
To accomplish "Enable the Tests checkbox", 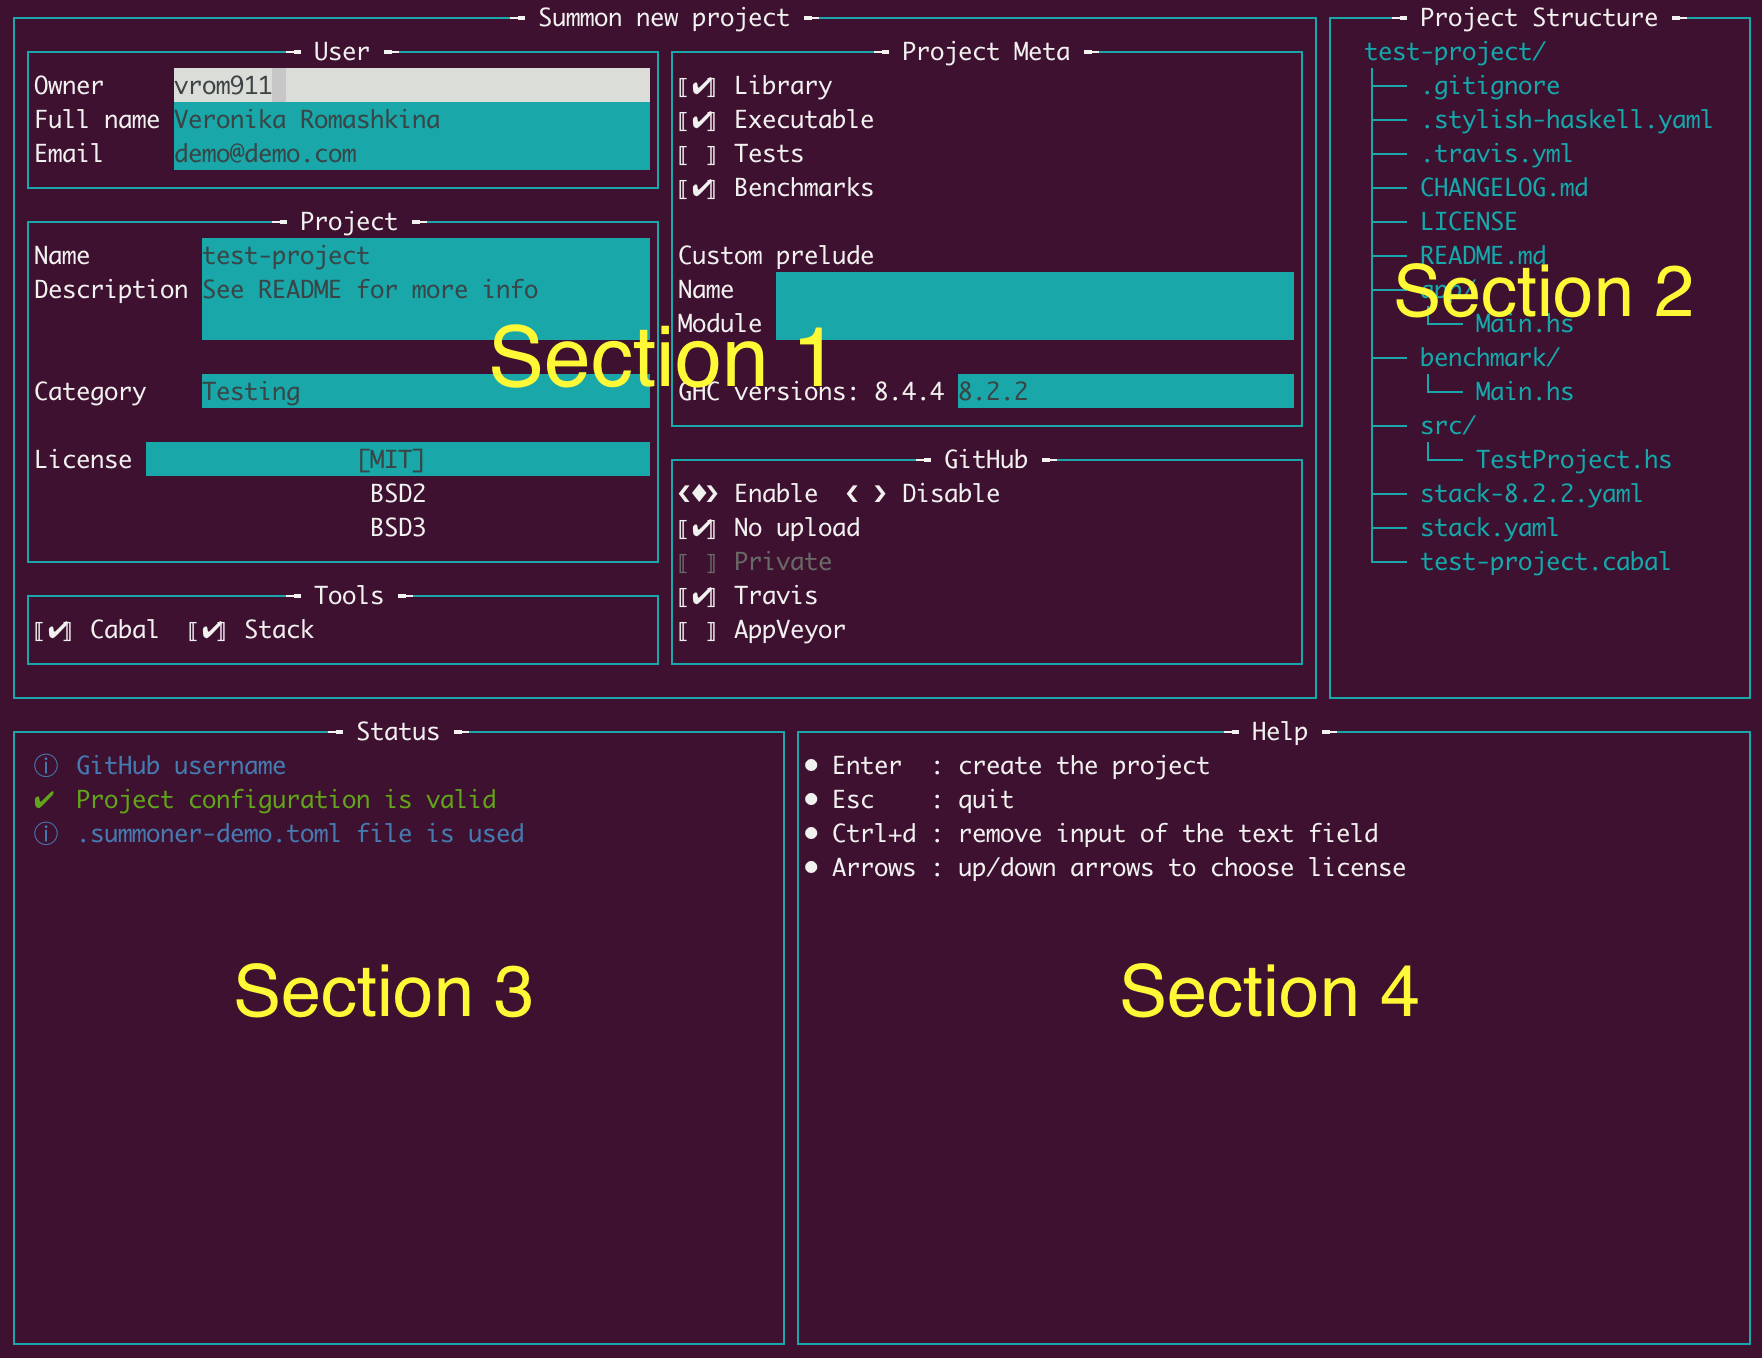I will point(698,155).
